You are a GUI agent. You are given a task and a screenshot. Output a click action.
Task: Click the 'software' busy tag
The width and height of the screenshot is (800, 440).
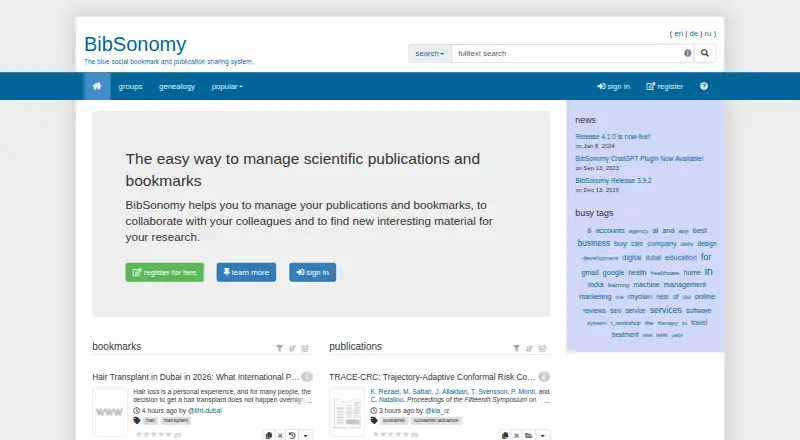[698, 310]
